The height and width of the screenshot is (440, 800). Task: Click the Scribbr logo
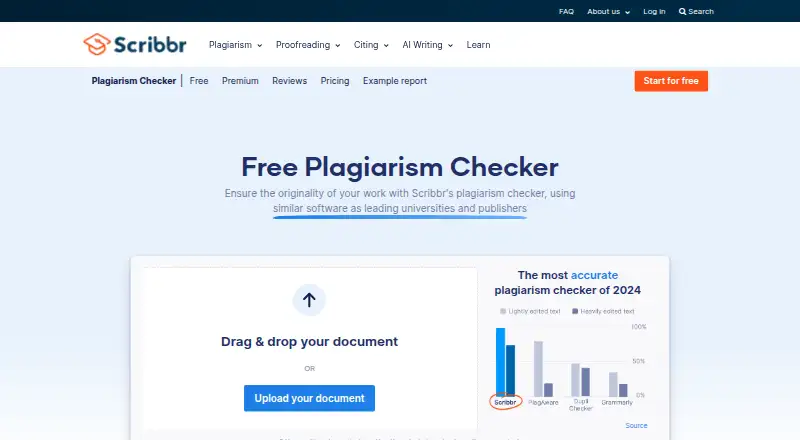135,44
